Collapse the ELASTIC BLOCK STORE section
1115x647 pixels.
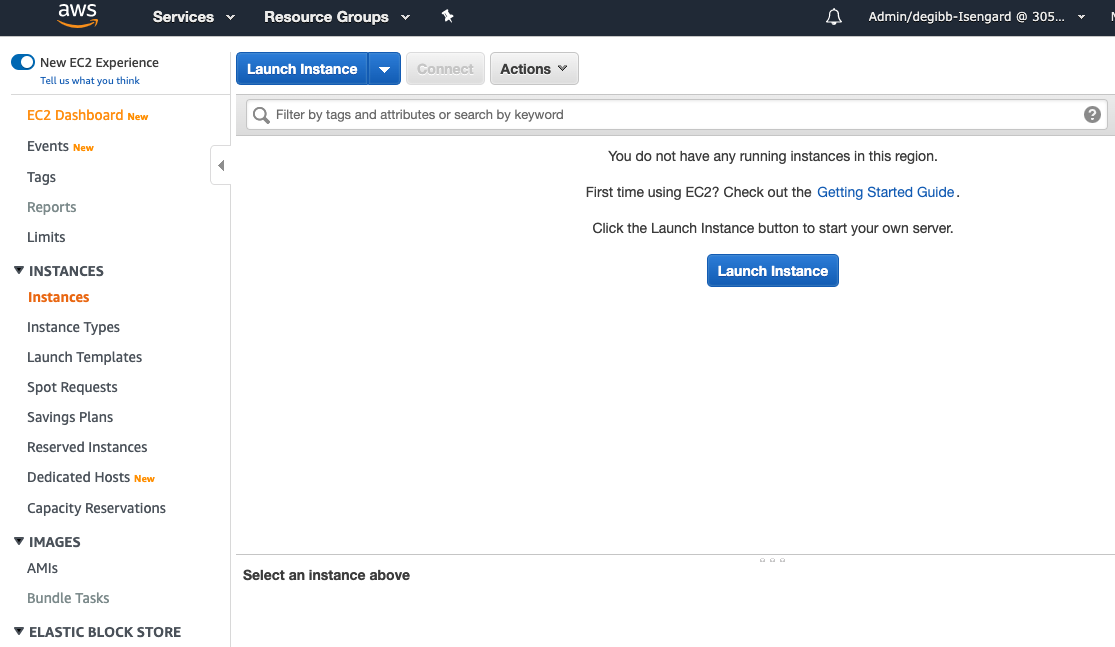click(x=16, y=631)
